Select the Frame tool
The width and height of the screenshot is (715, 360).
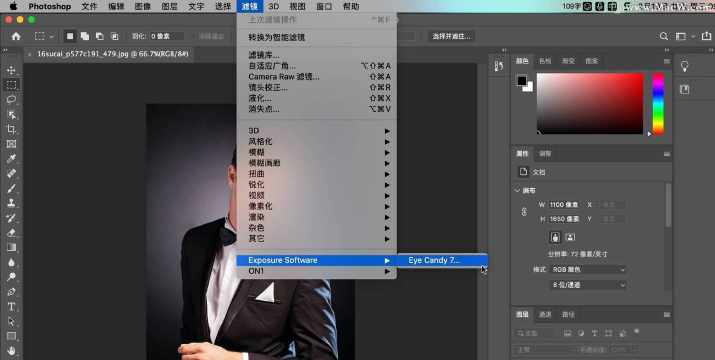[11, 144]
